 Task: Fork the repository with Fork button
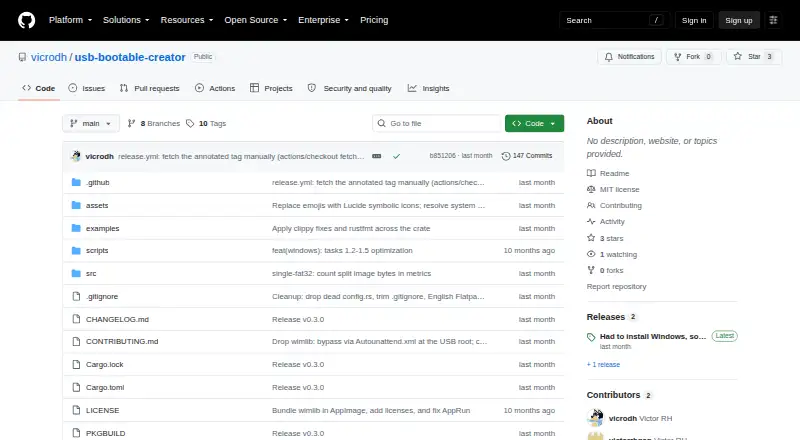click(x=693, y=57)
